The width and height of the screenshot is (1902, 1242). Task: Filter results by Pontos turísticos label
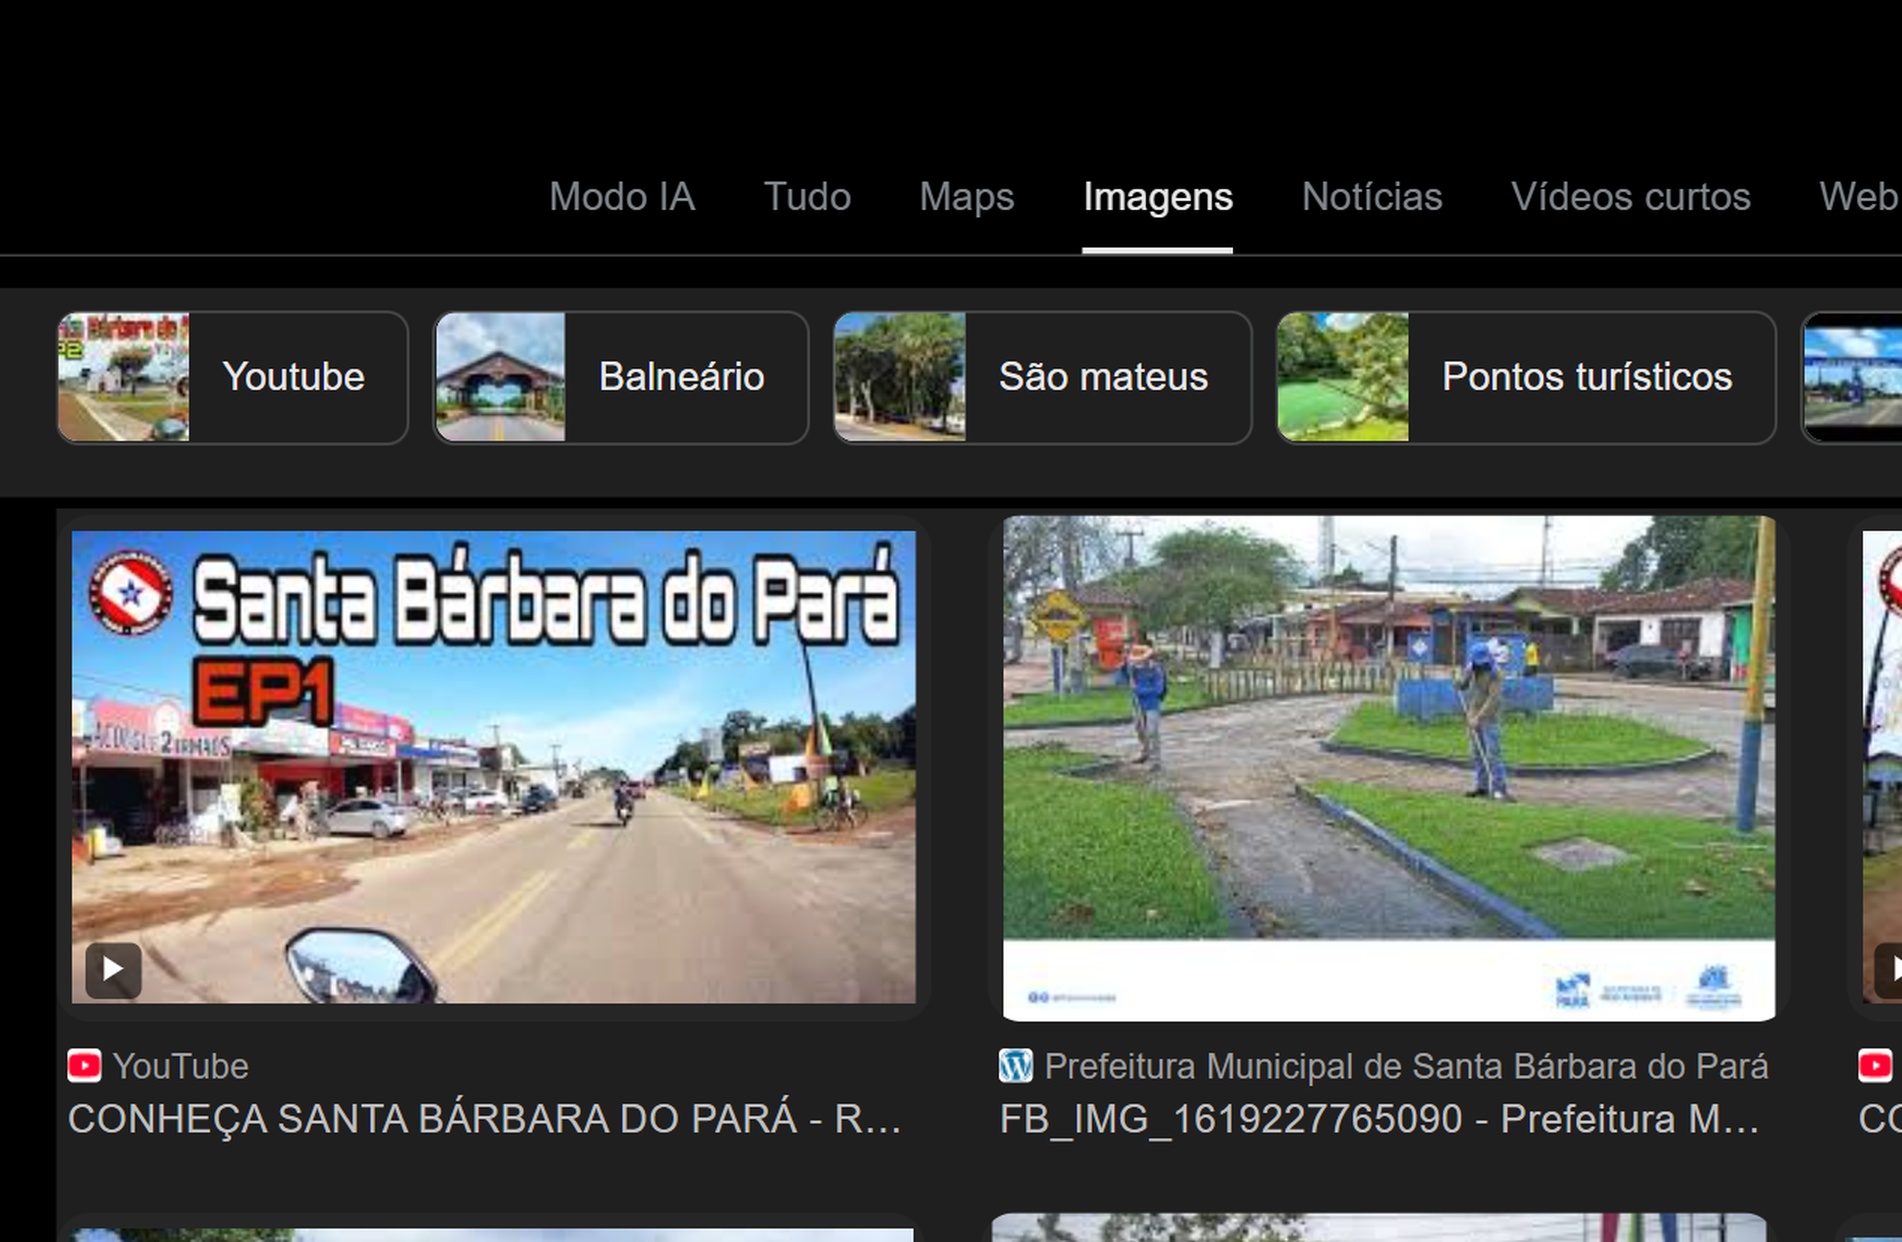[x=1586, y=377]
